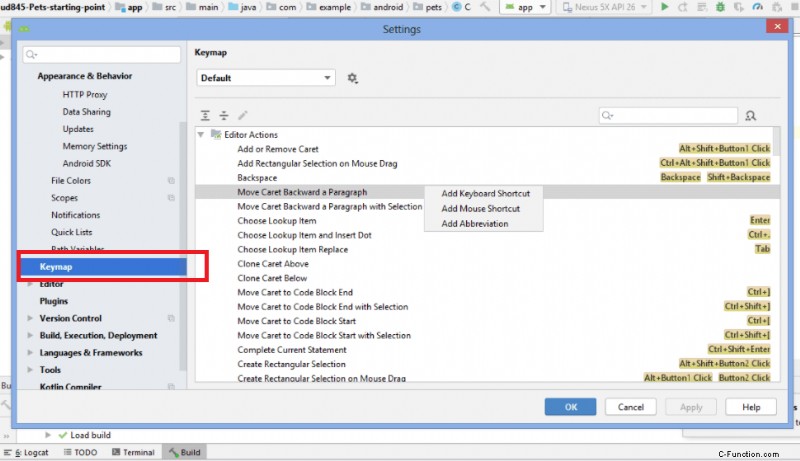This screenshot has width=800, height=461.
Task: Select Add Abbreviation in the popup menu
Action: tap(475, 223)
